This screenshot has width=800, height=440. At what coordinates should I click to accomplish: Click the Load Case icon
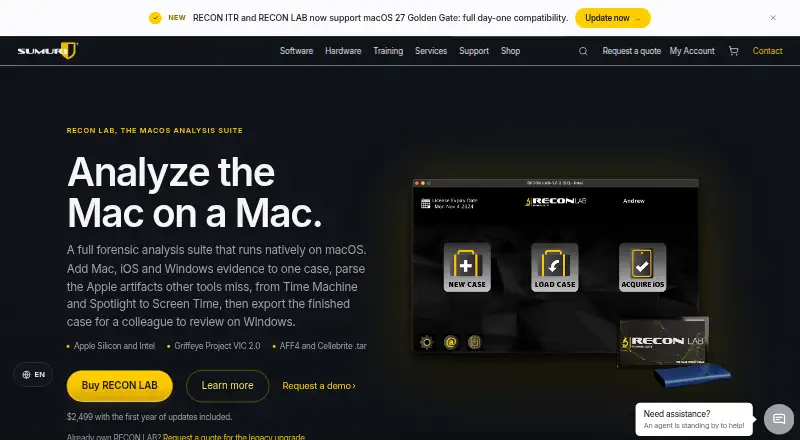click(x=555, y=267)
